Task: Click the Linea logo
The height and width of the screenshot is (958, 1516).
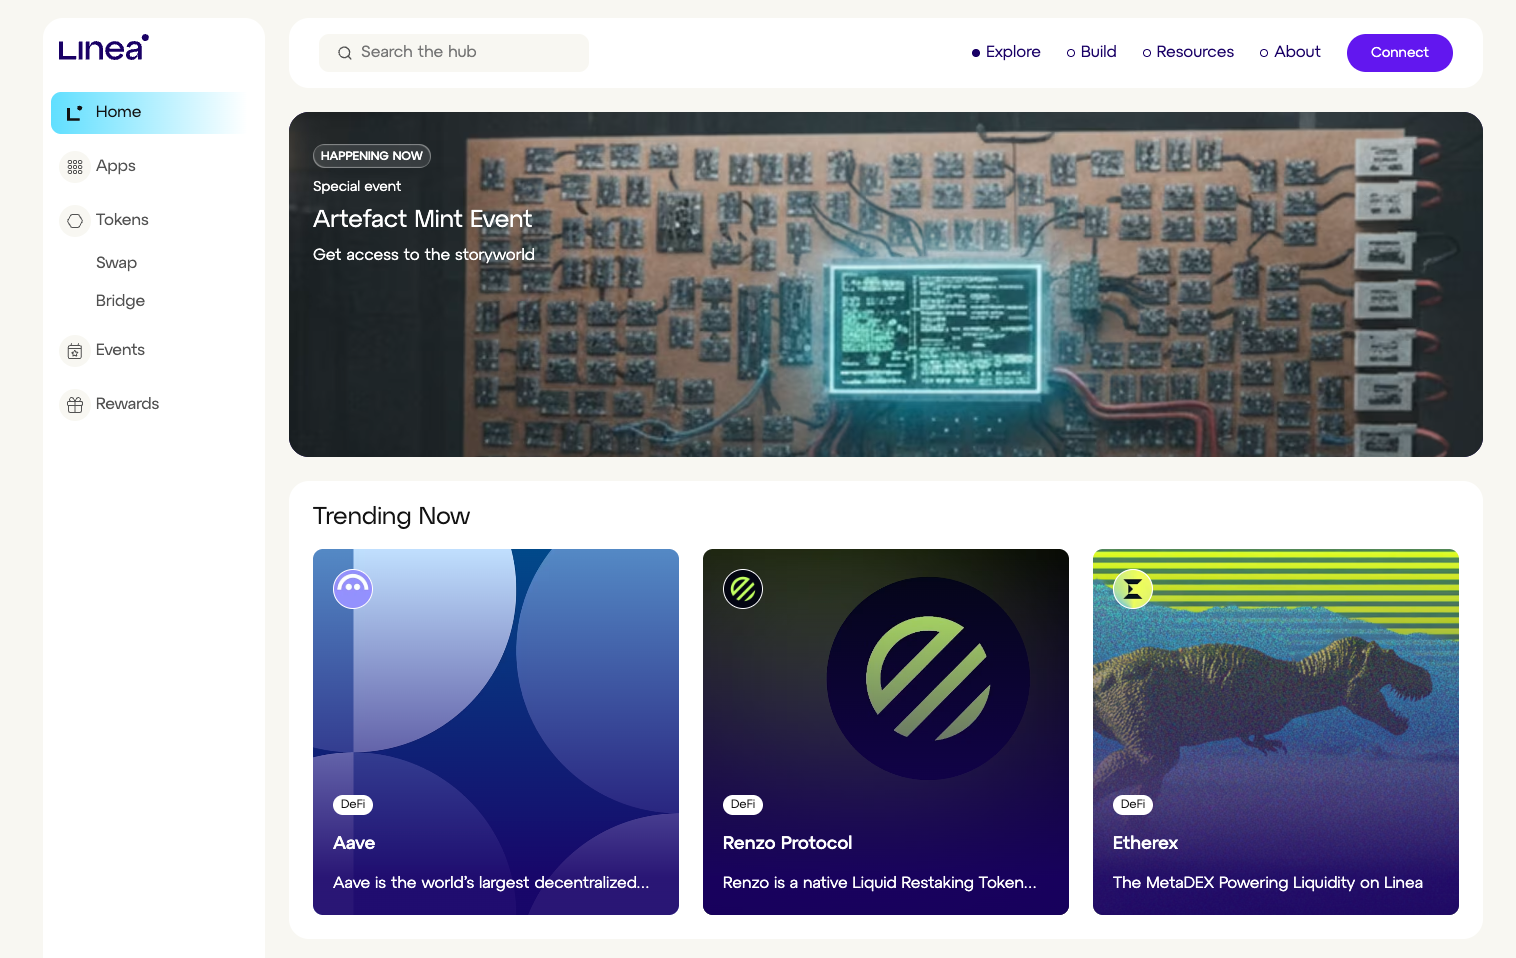Action: pos(103,48)
